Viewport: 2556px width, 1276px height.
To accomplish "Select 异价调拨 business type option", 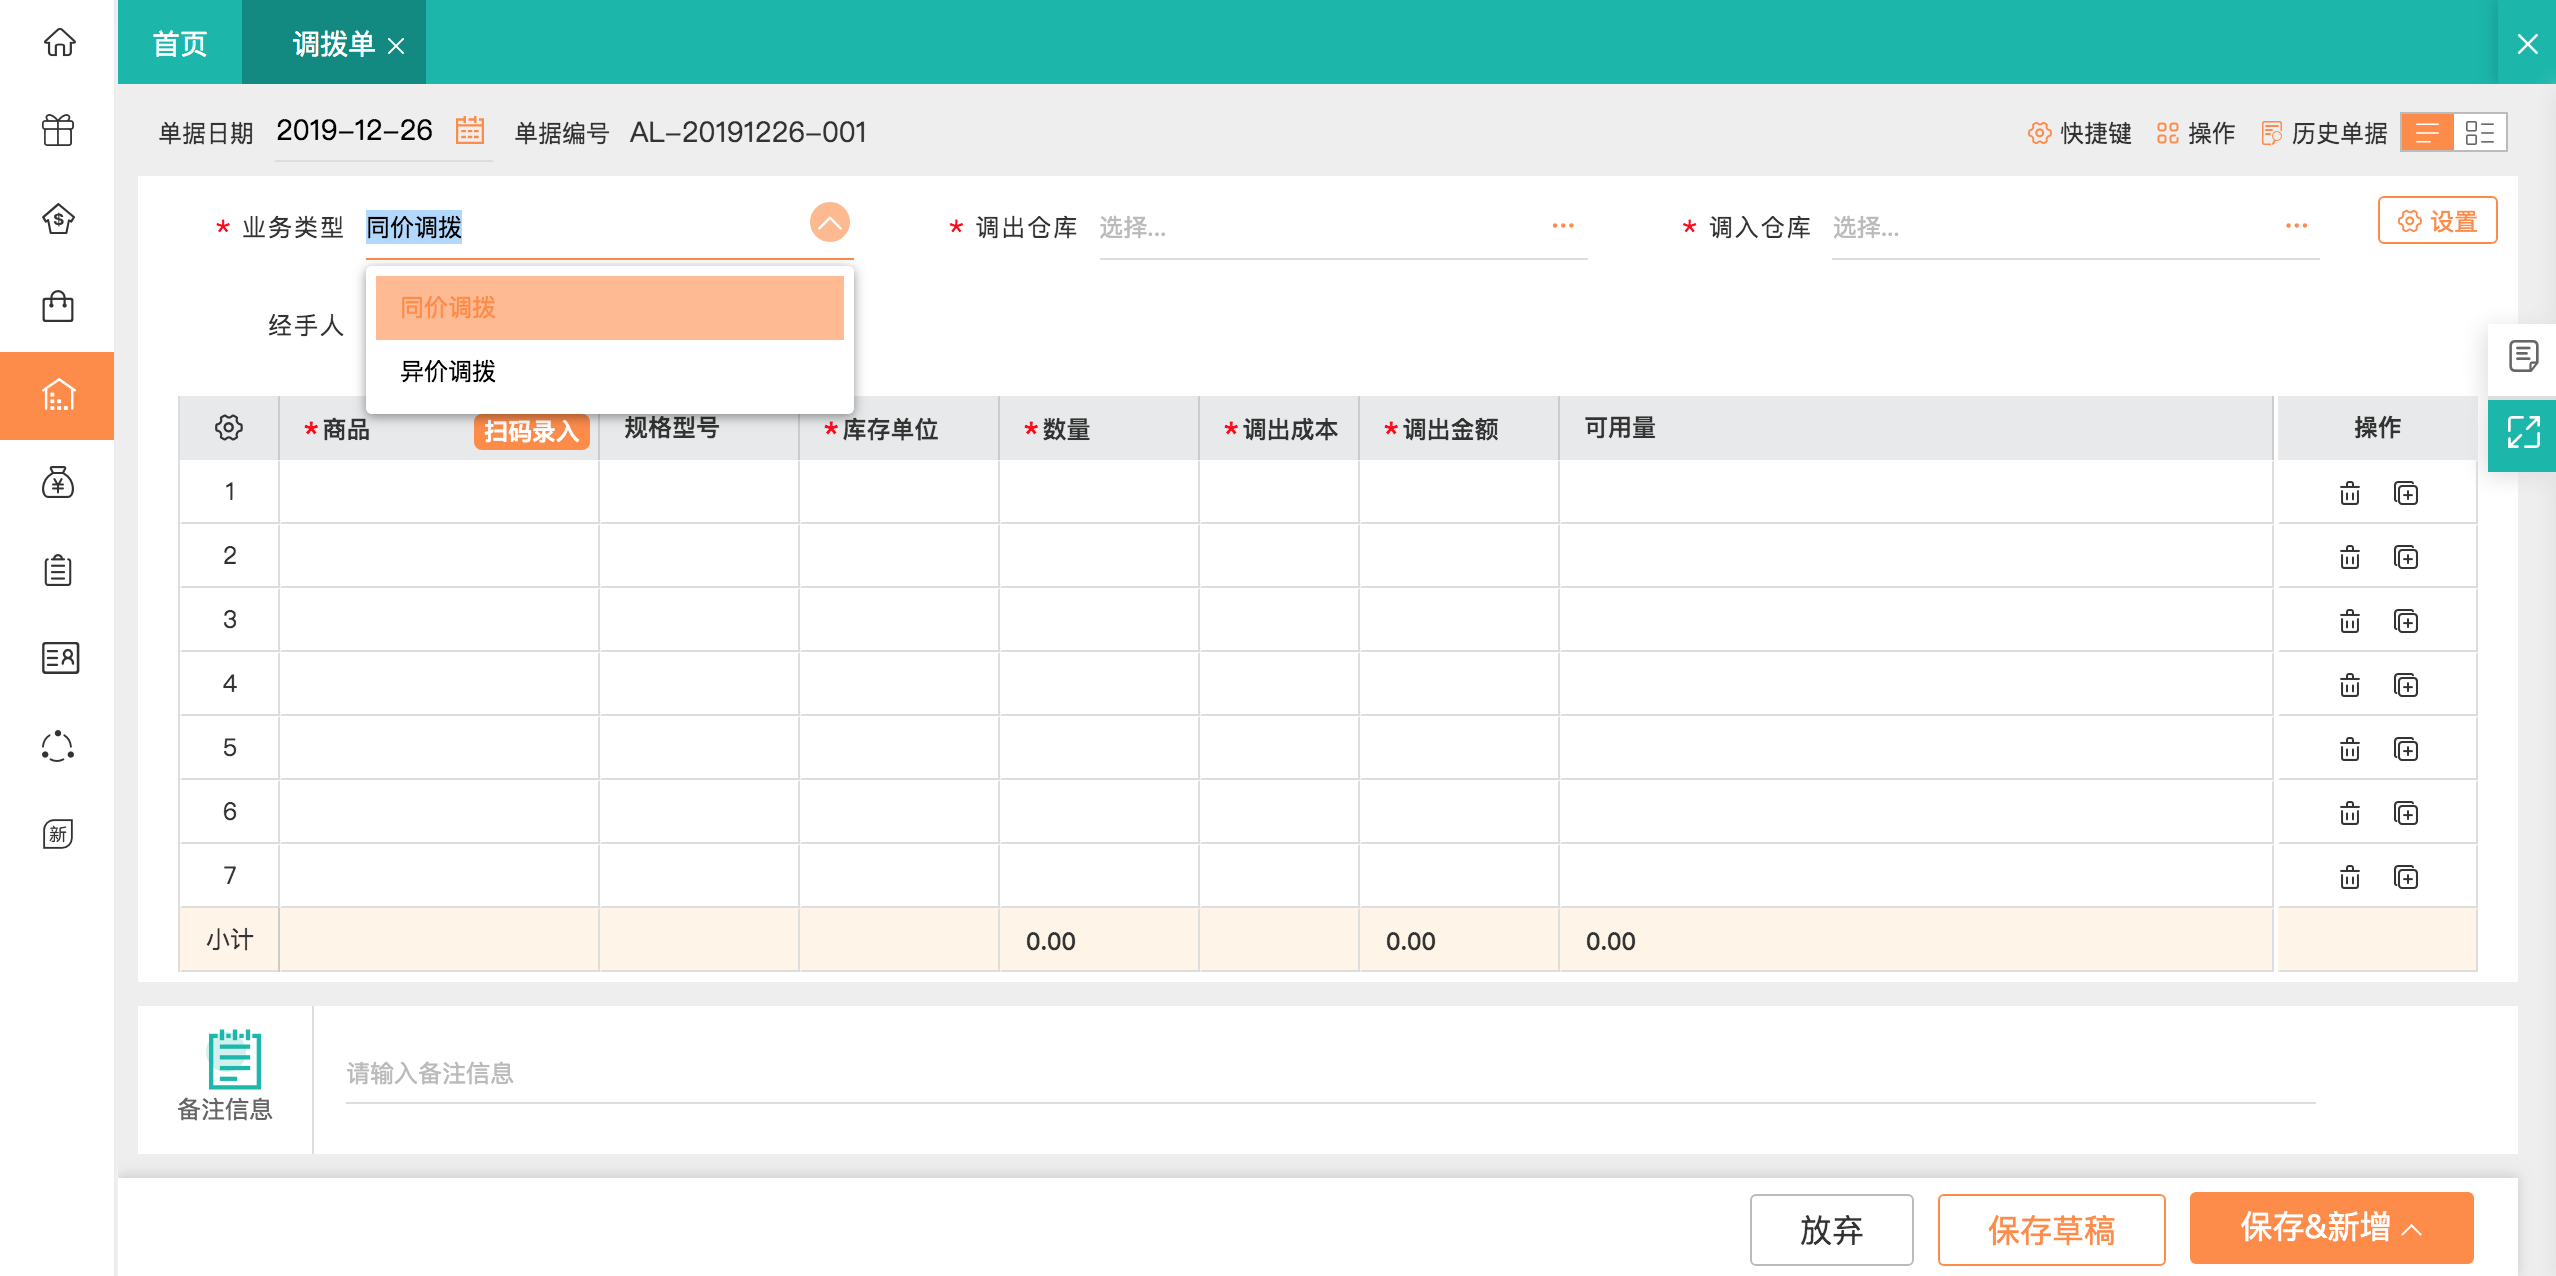I will 448,372.
